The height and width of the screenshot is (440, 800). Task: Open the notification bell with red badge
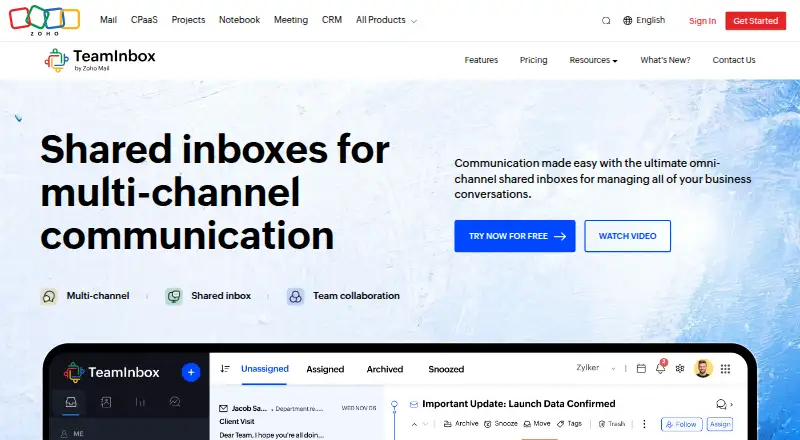(661, 367)
